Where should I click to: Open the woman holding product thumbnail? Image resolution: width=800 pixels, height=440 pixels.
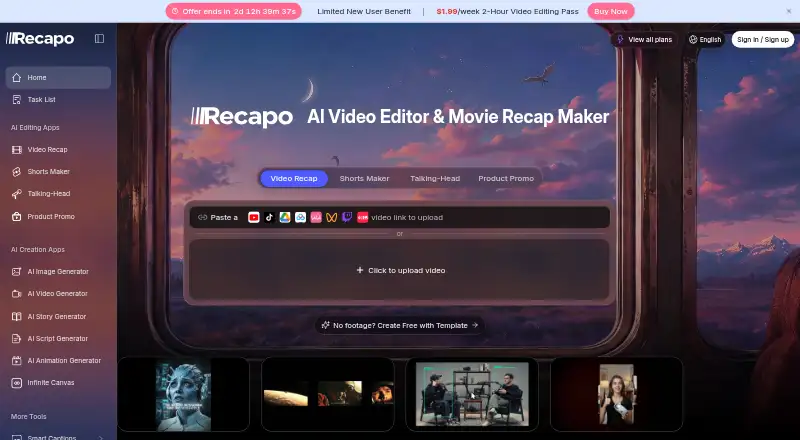616,394
